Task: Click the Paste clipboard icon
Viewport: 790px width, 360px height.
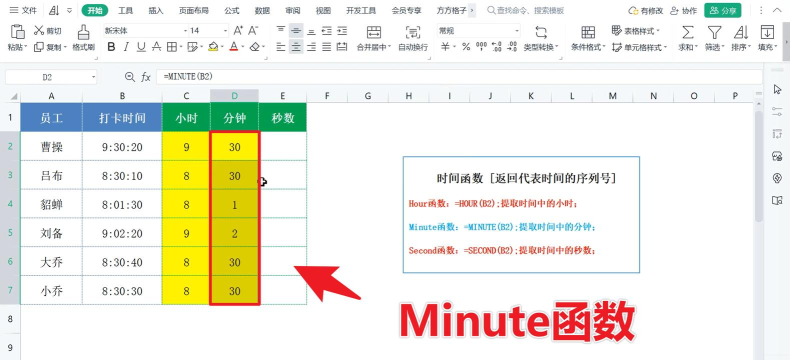Action: [x=17, y=31]
